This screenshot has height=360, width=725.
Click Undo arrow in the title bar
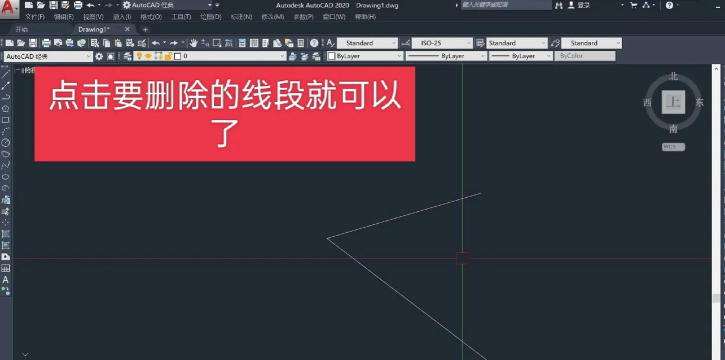pyautogui.click(x=90, y=5)
